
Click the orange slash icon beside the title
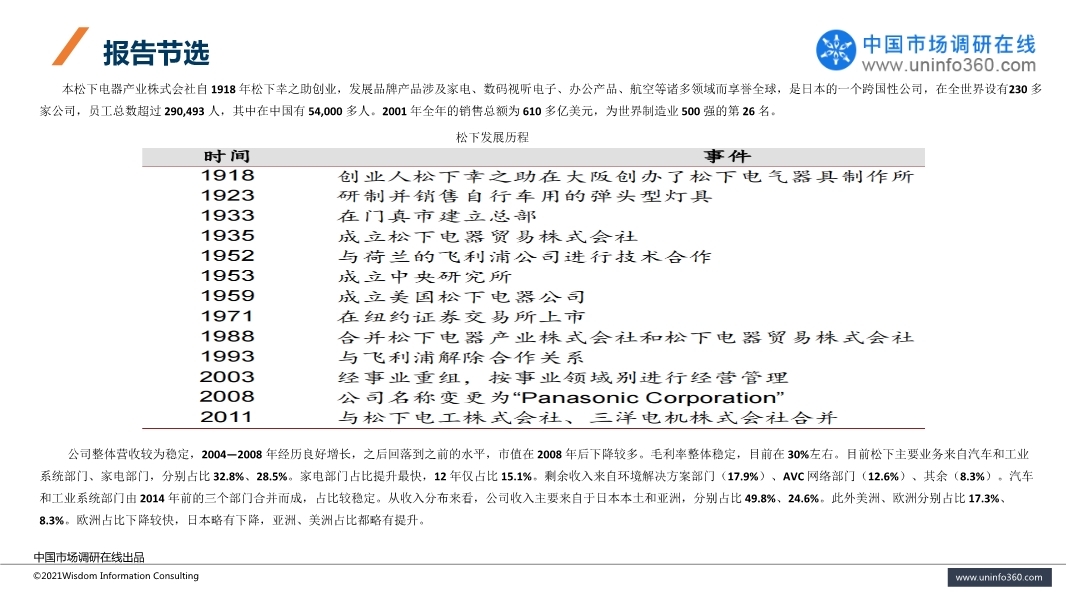(70, 47)
